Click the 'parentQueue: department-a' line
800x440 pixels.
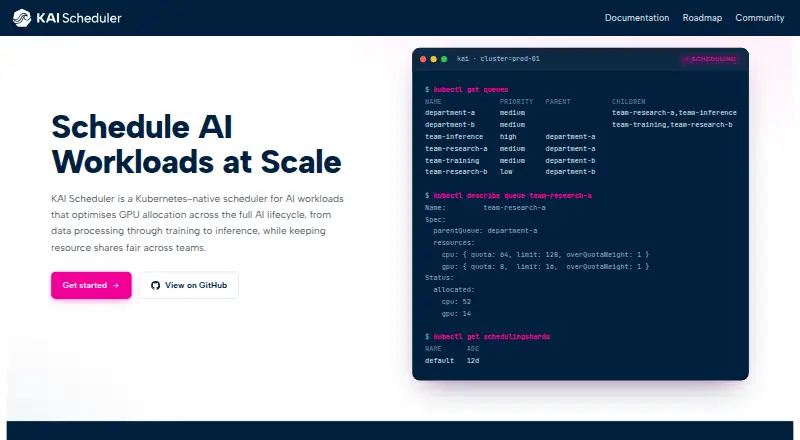click(485, 231)
